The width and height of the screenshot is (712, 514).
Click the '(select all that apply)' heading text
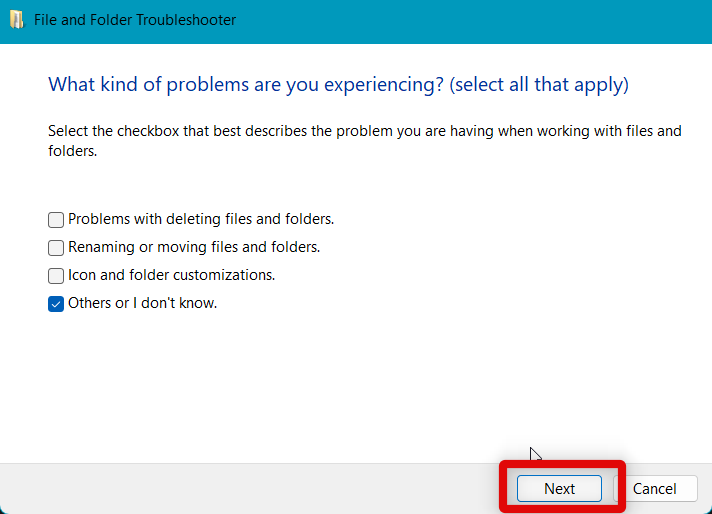click(539, 84)
